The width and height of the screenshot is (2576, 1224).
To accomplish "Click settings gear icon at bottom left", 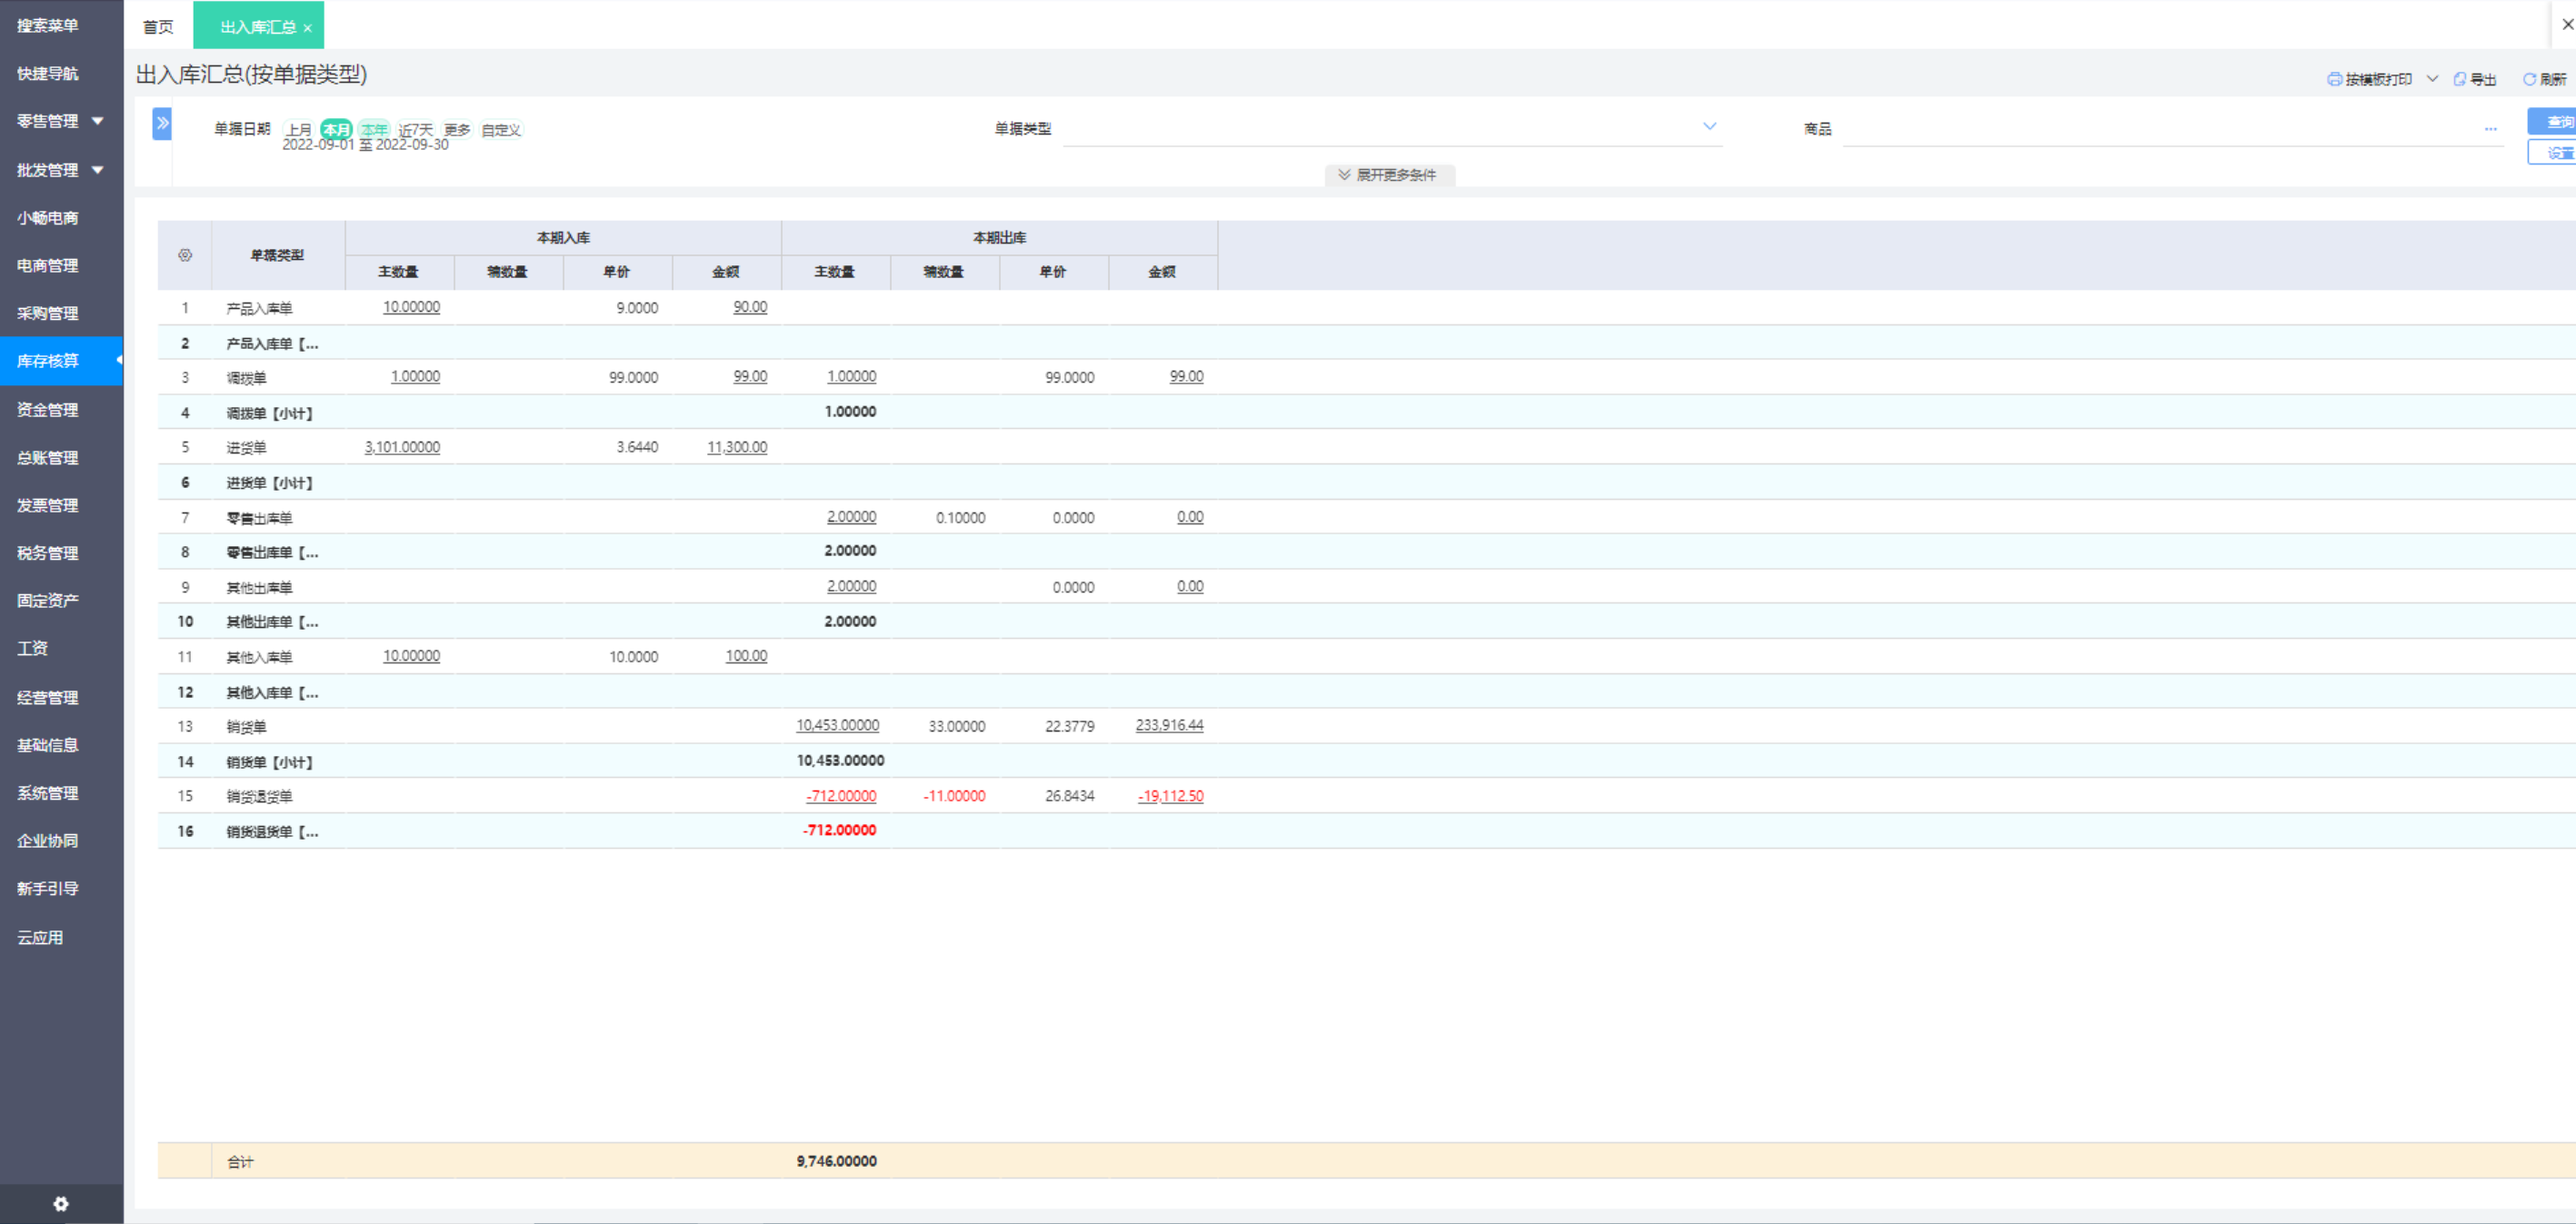I will (61, 1202).
